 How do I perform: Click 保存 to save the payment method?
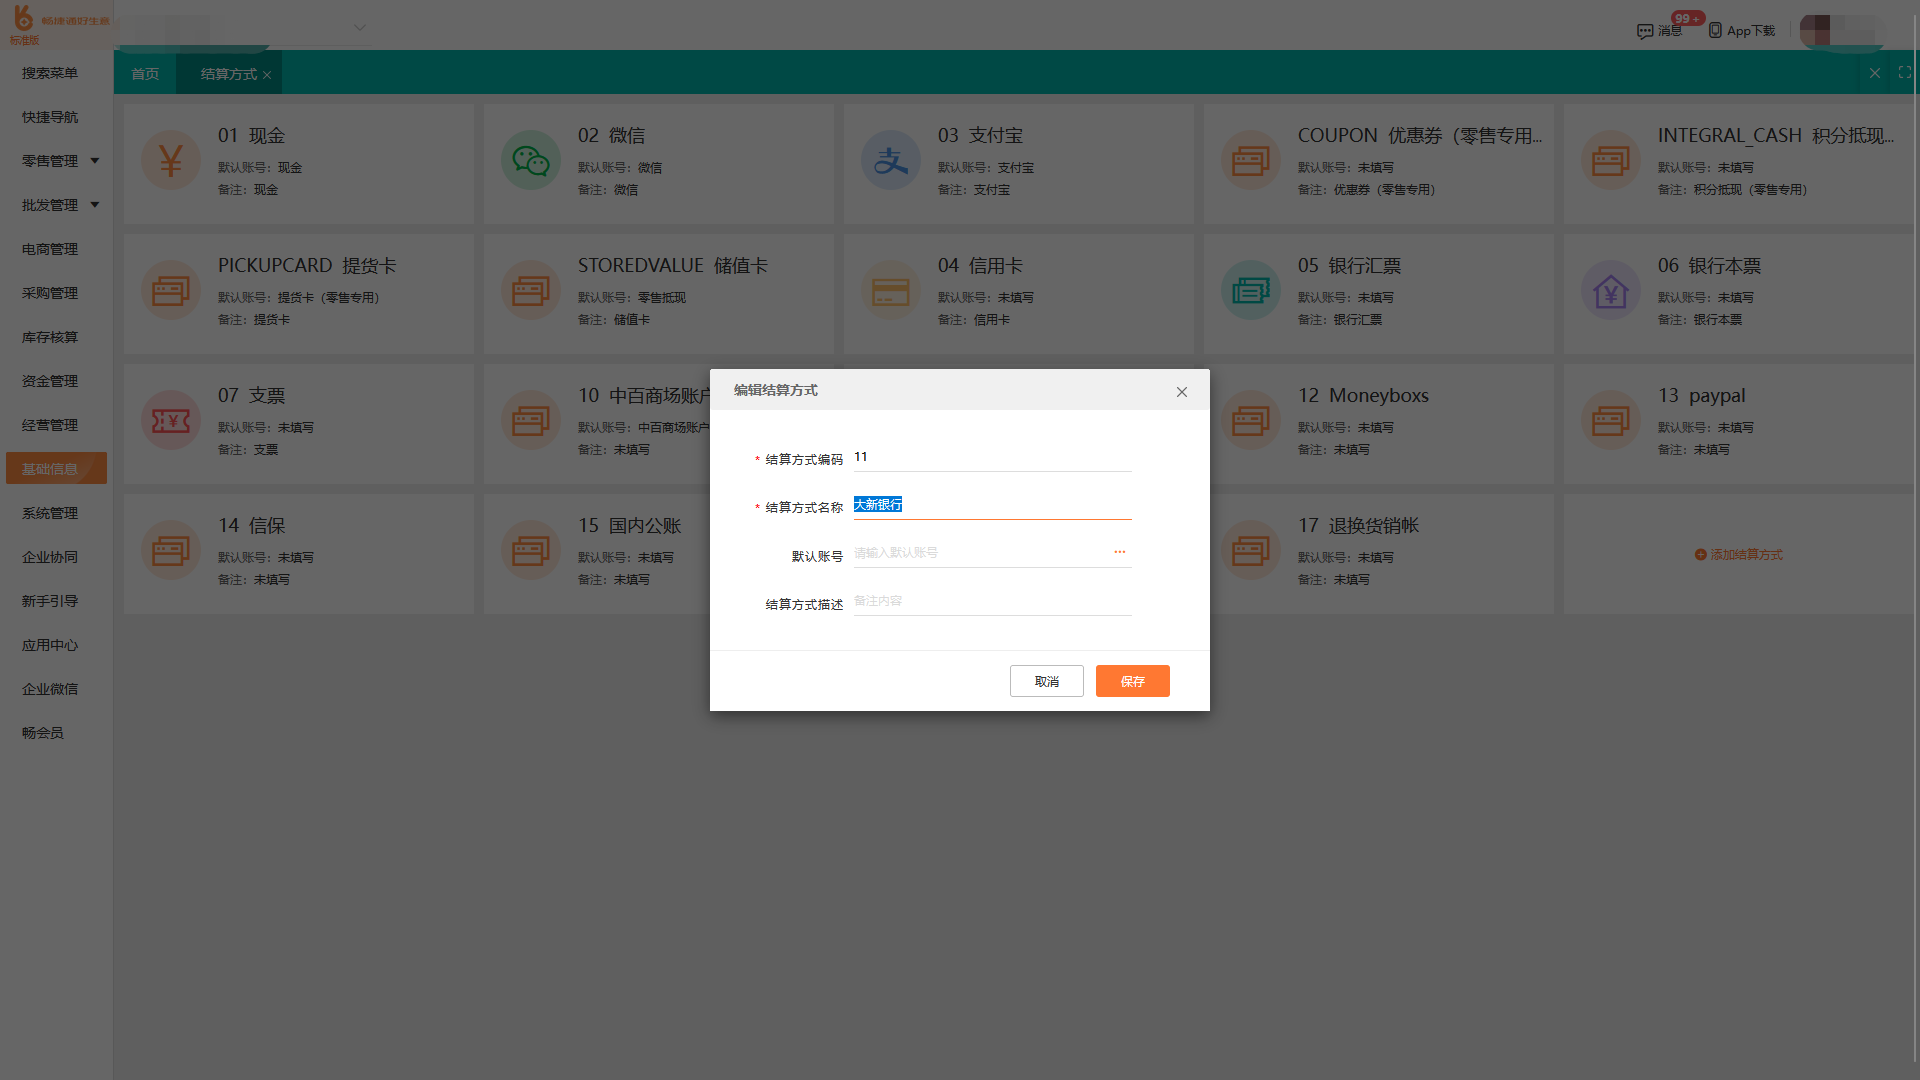(x=1131, y=680)
